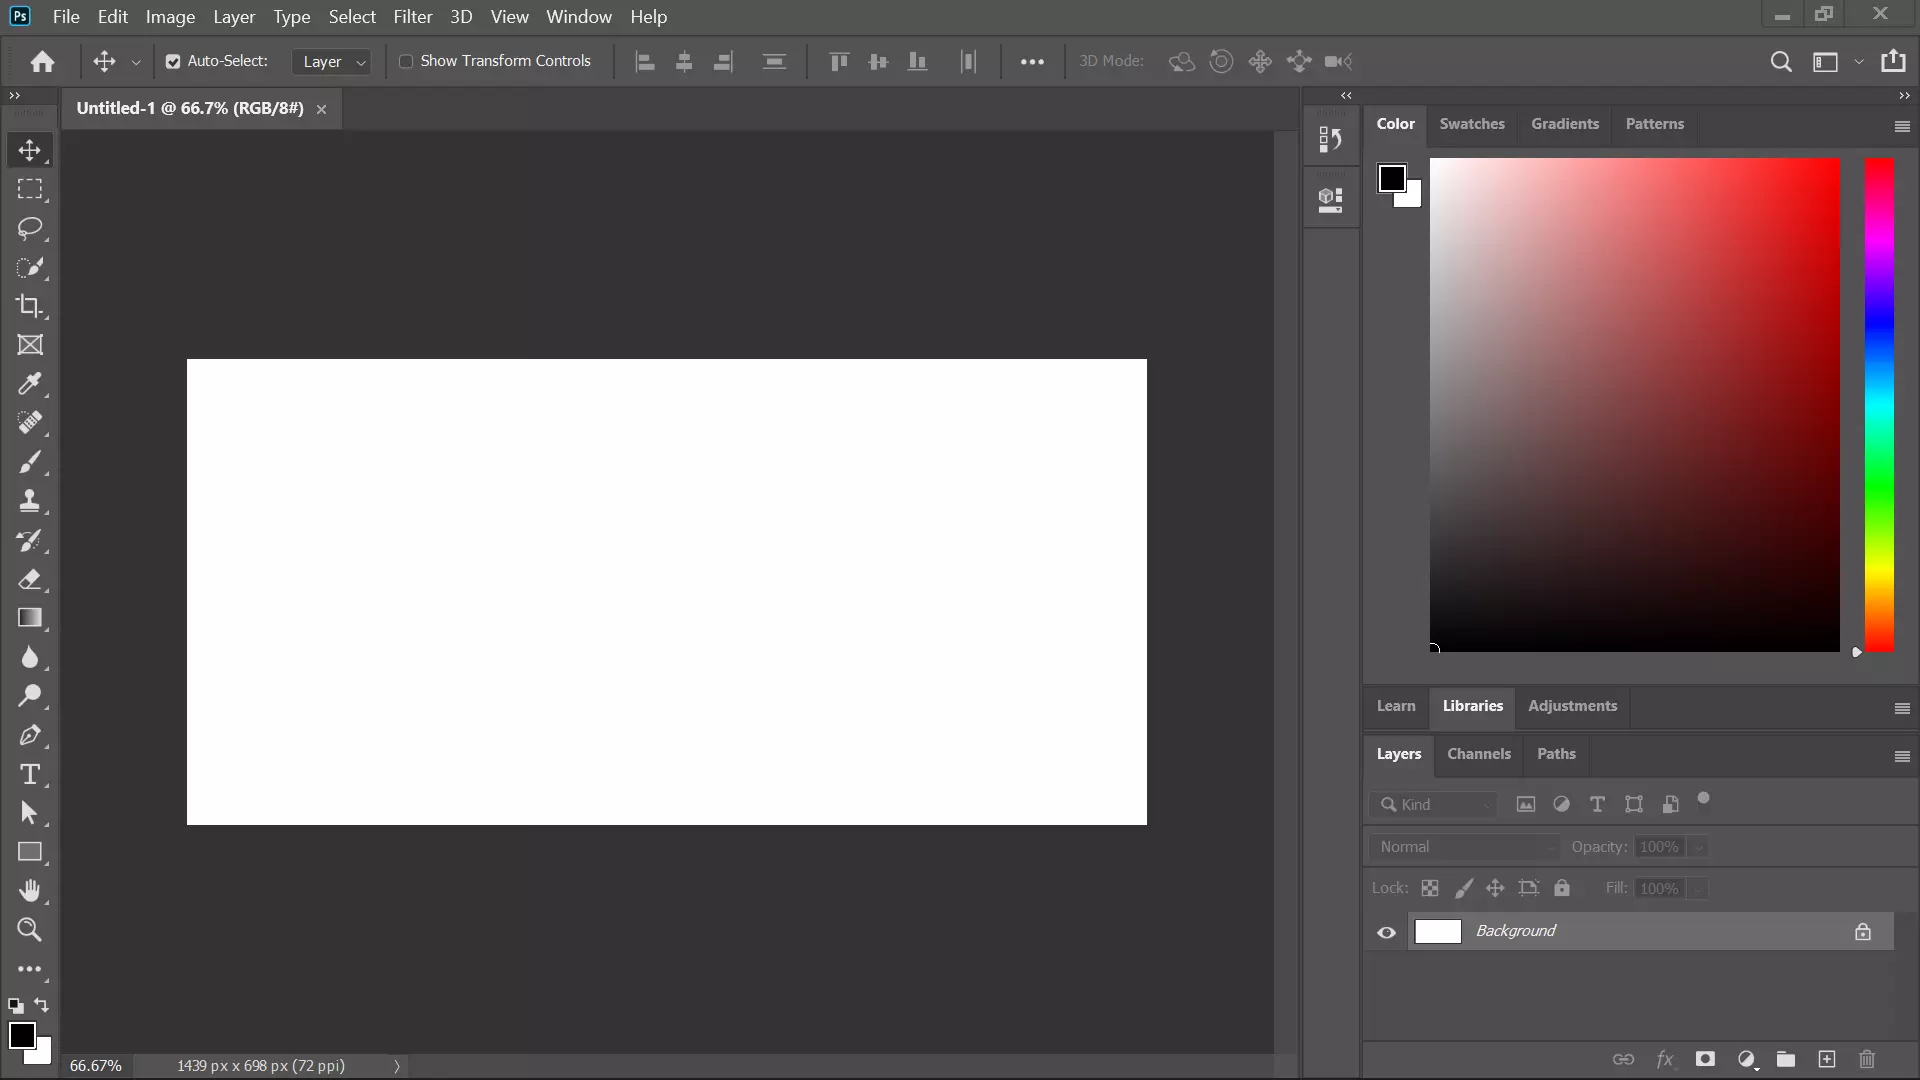
Task: Select the Healing Brush tool
Action: pos(30,422)
